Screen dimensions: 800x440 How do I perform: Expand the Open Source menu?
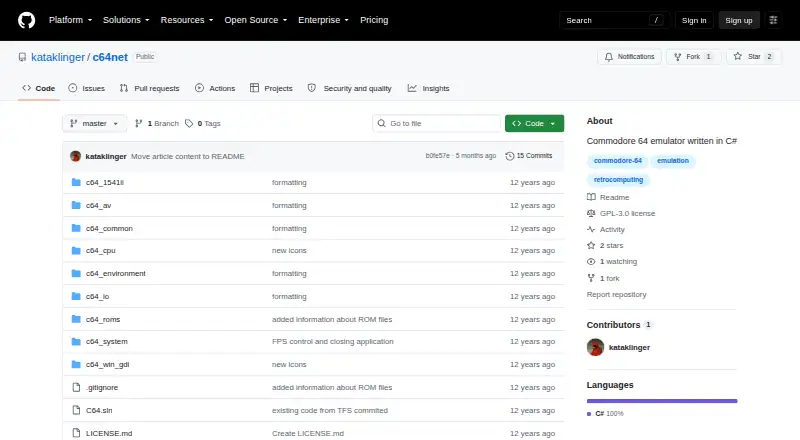tap(256, 20)
